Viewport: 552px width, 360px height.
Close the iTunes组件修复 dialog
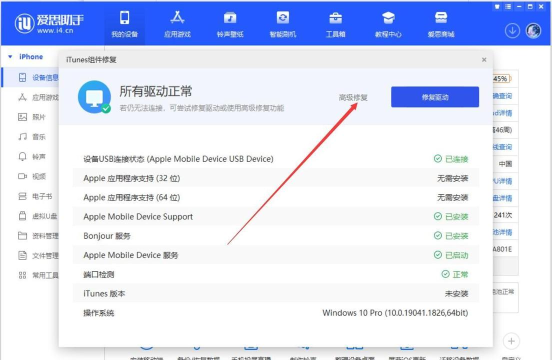pos(484,60)
